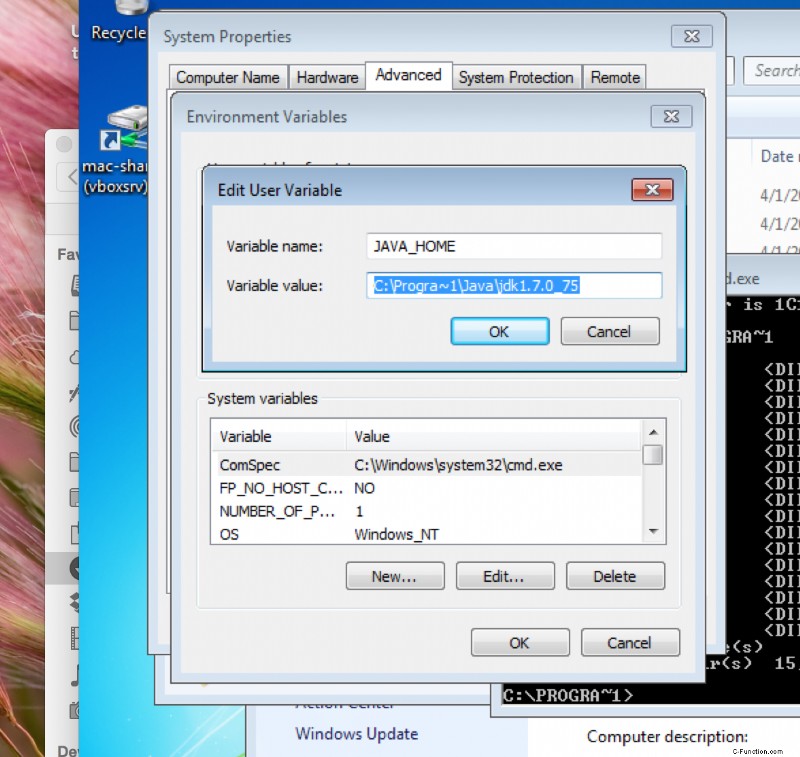Image resolution: width=800 pixels, height=757 pixels.
Task: Select the Remote tab
Action: coord(615,77)
